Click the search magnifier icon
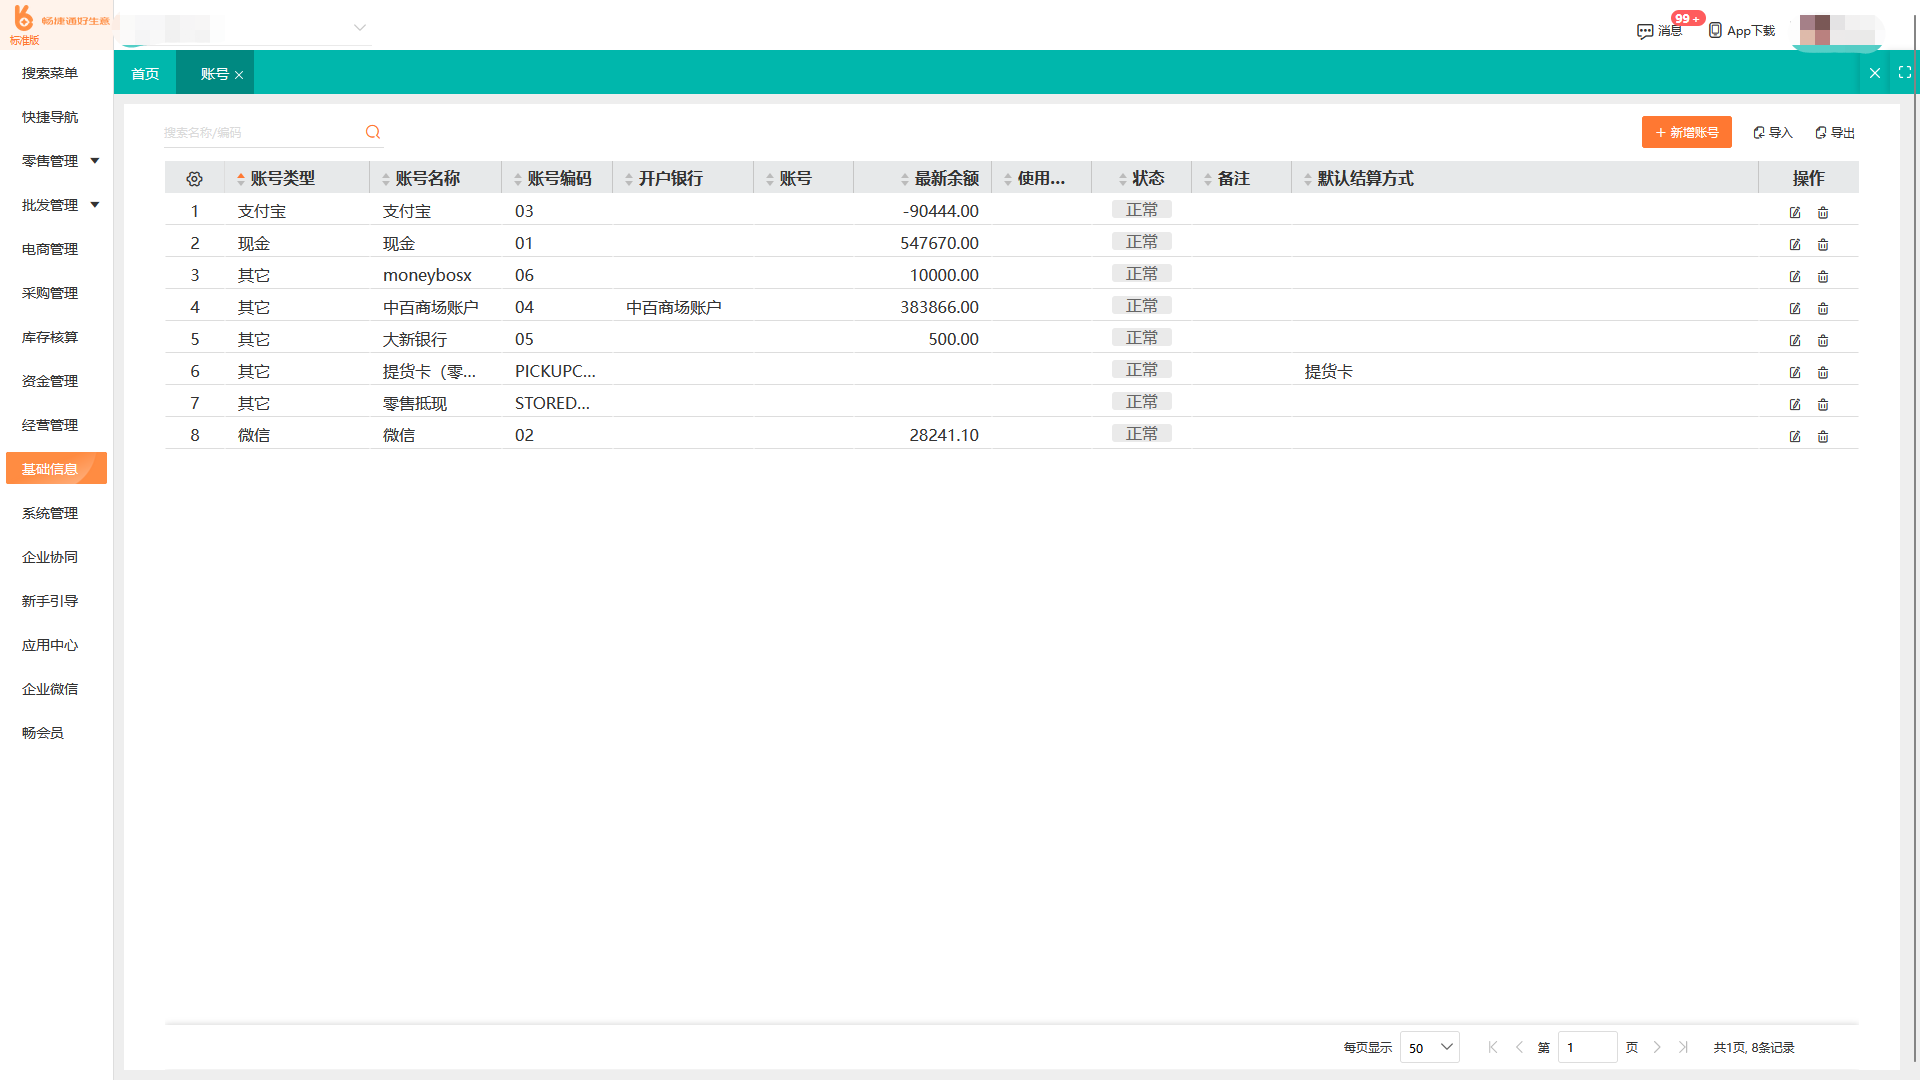 click(373, 132)
